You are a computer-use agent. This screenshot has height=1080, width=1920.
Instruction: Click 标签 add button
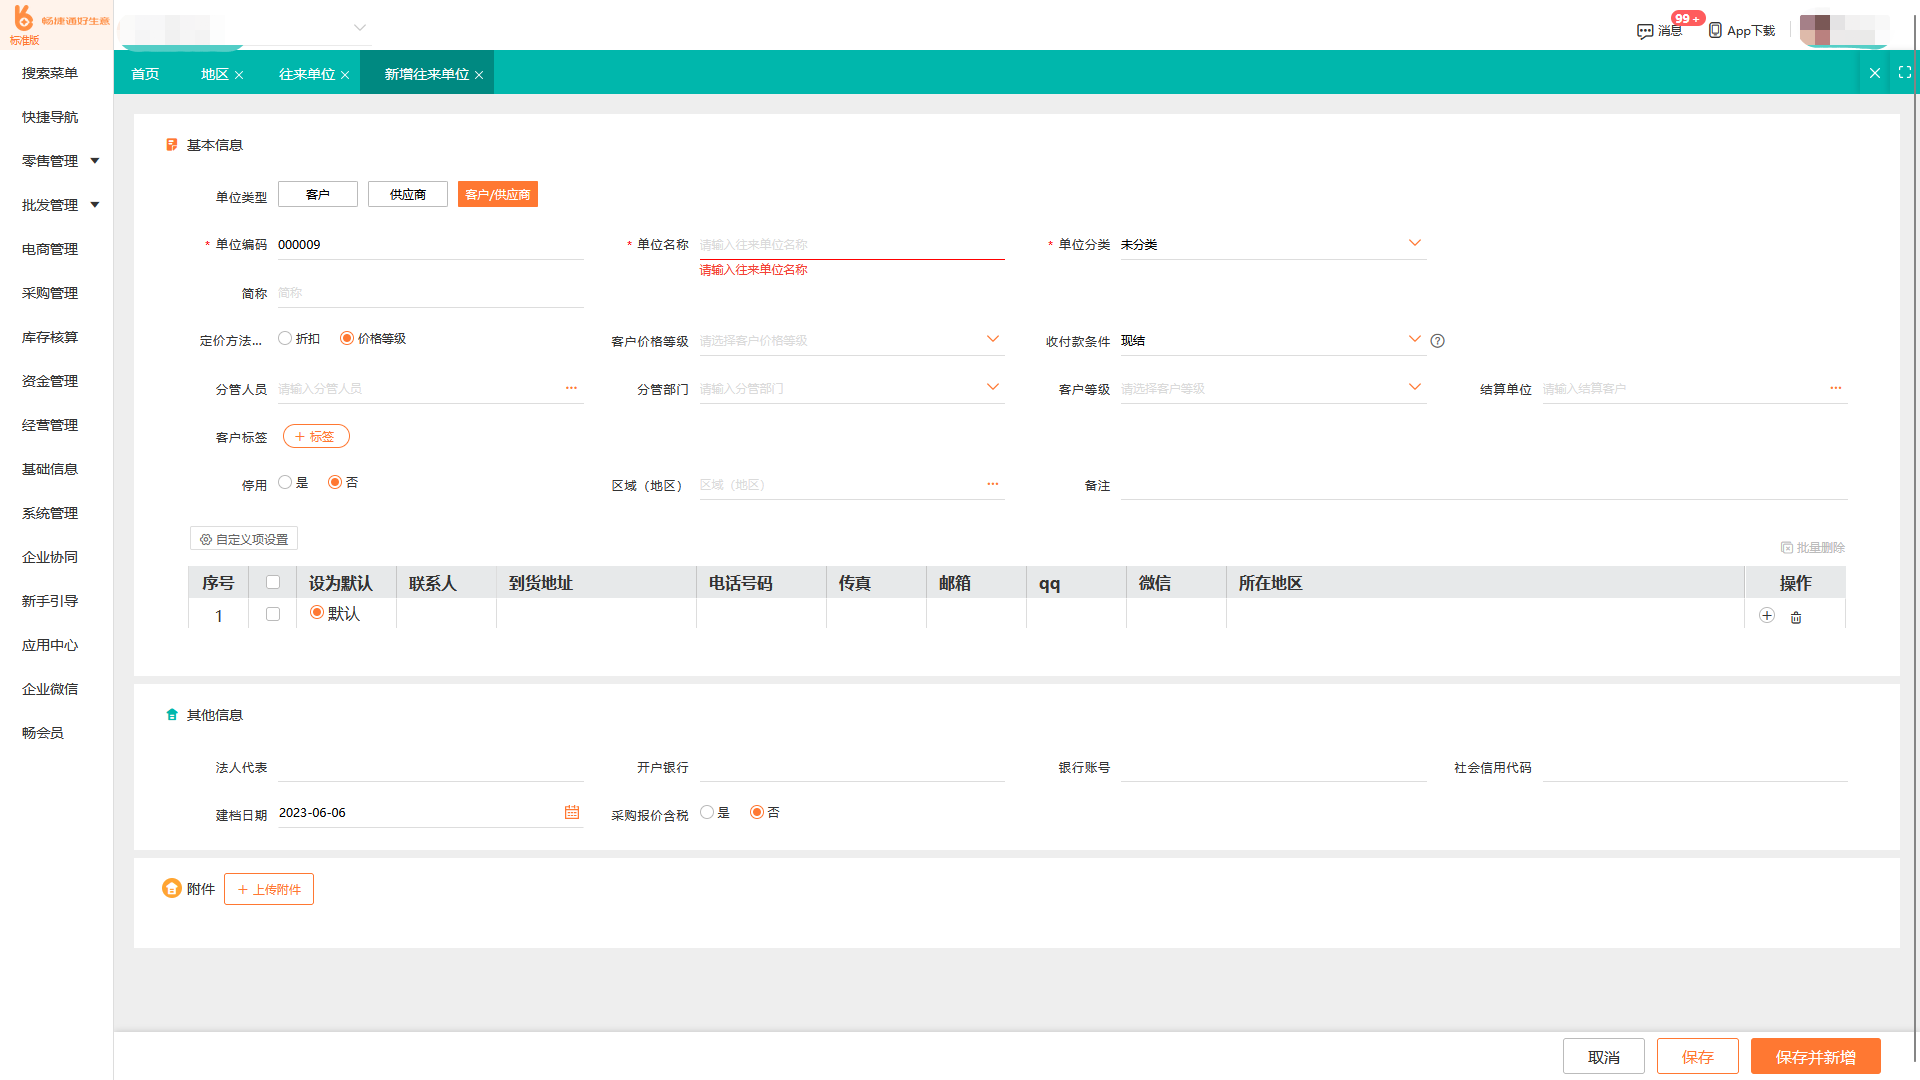point(316,435)
